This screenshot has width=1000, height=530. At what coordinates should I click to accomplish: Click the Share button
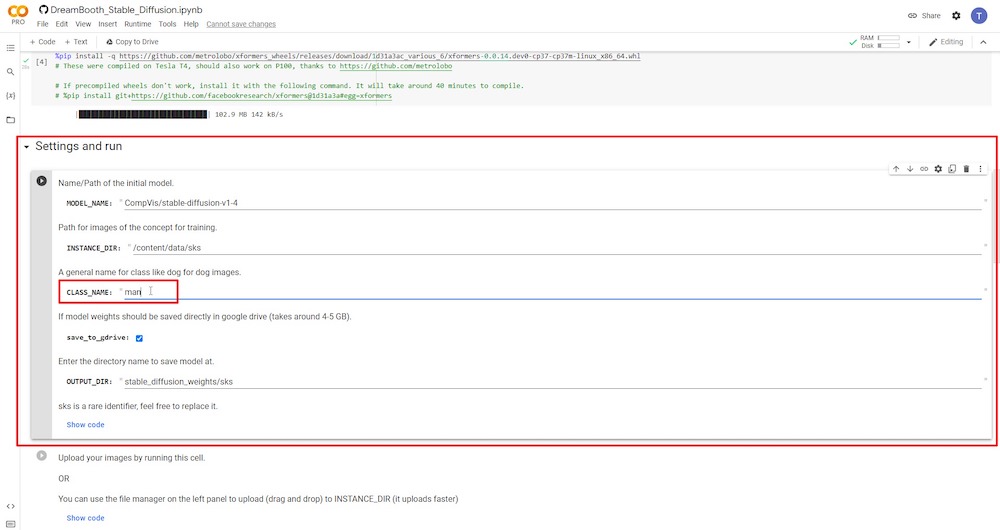click(x=924, y=16)
